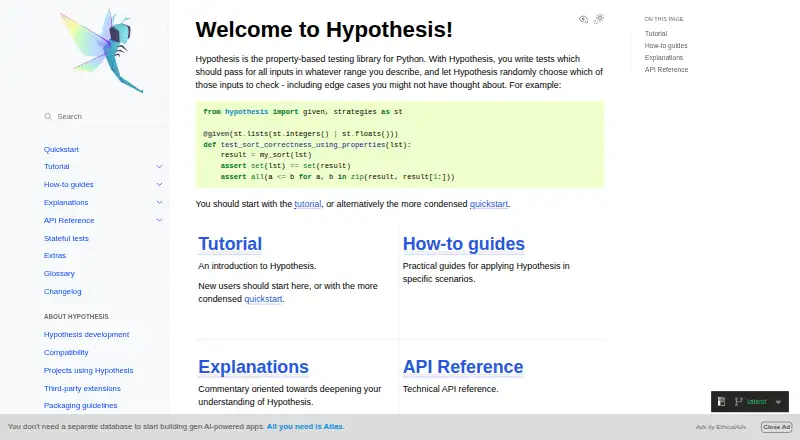Follow the tutorial link in 'You should start' sentence
Image resolution: width=800 pixels, height=440 pixels.
308,204
